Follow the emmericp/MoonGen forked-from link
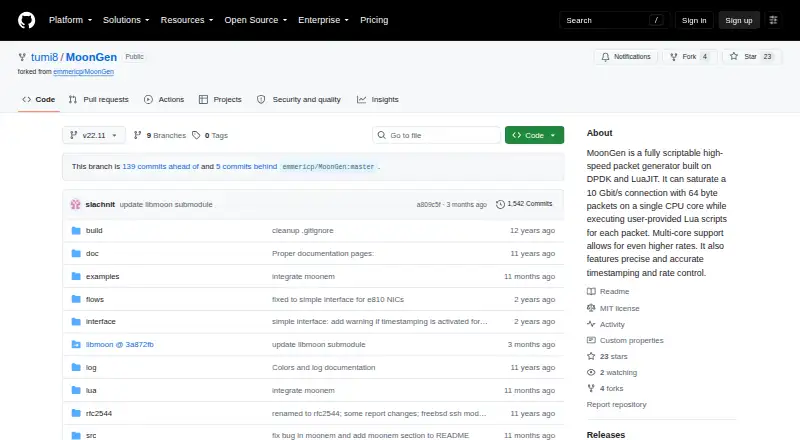This screenshot has width=800, height=440. tap(84, 72)
